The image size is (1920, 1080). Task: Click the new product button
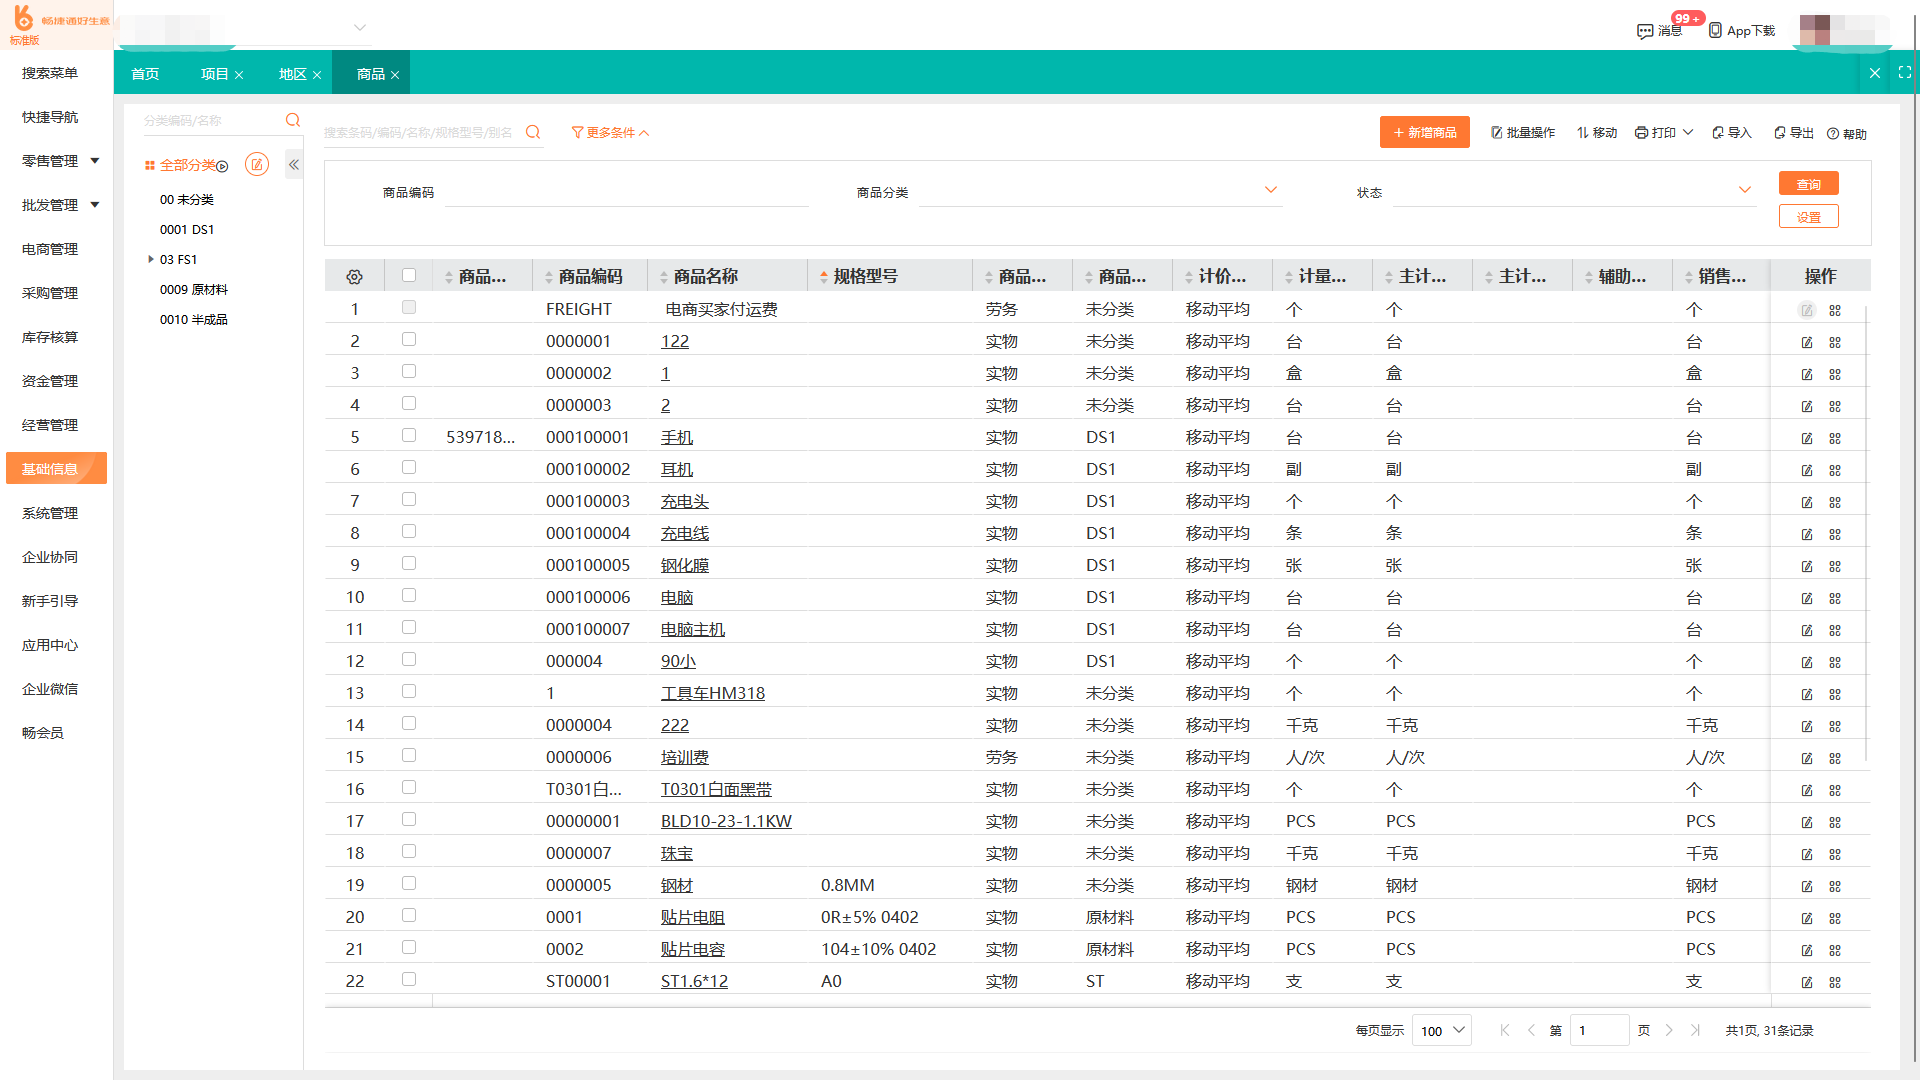(x=1425, y=131)
